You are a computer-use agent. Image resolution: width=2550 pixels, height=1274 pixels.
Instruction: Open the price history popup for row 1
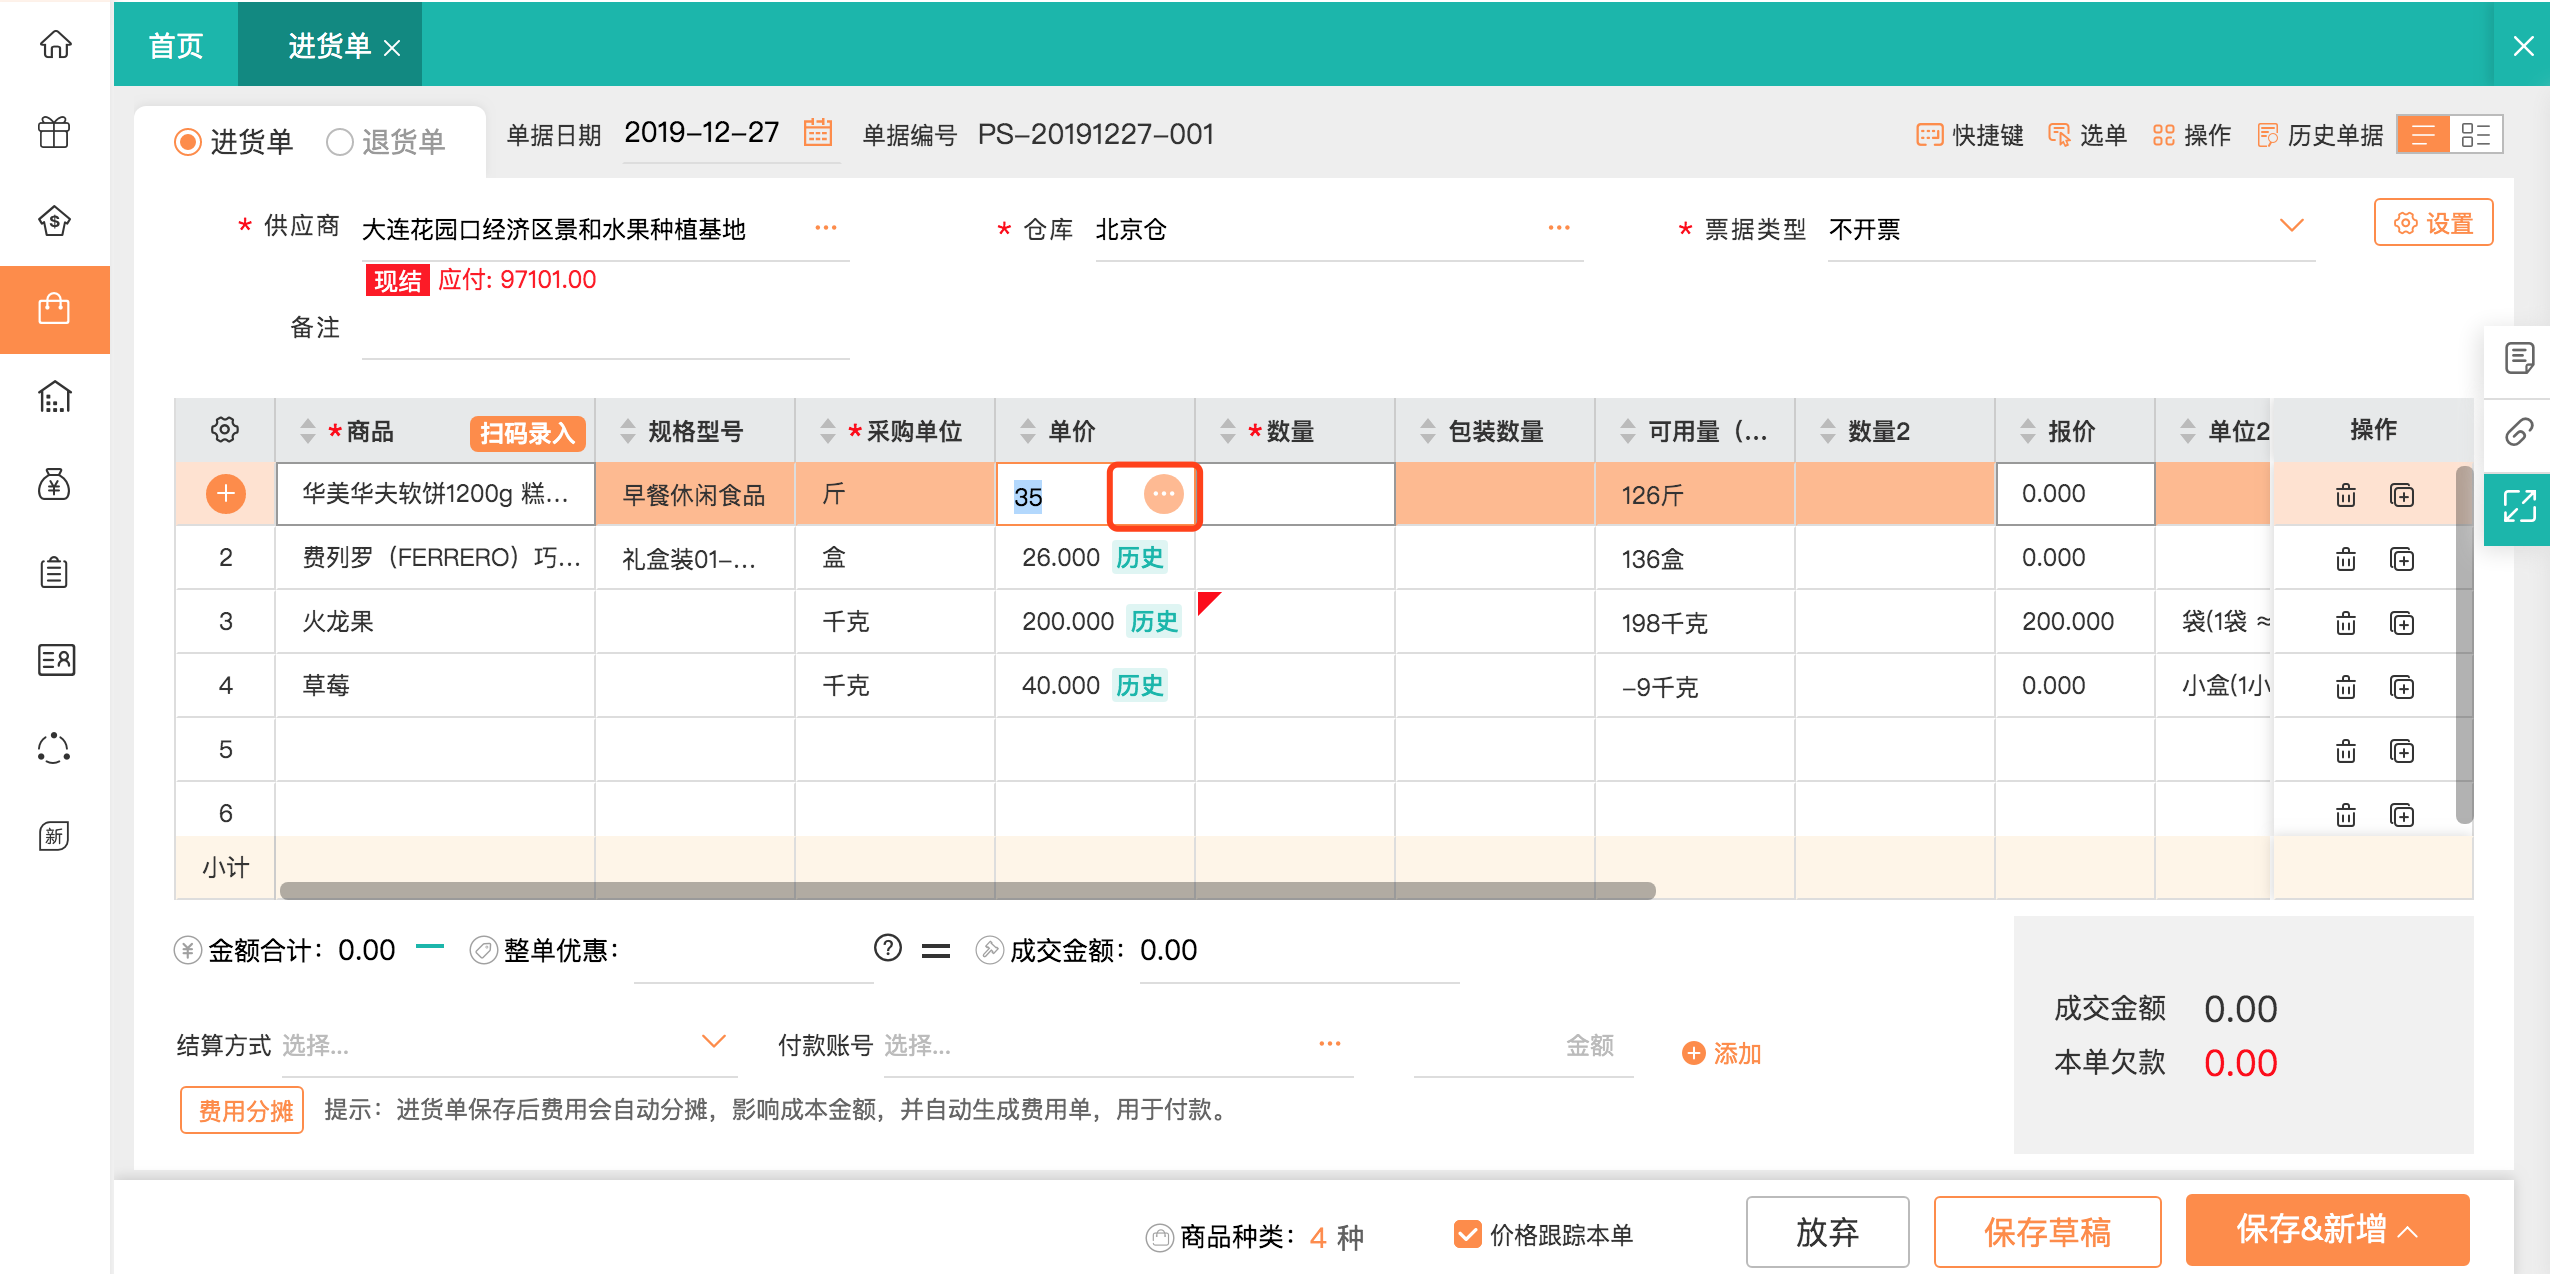1160,496
